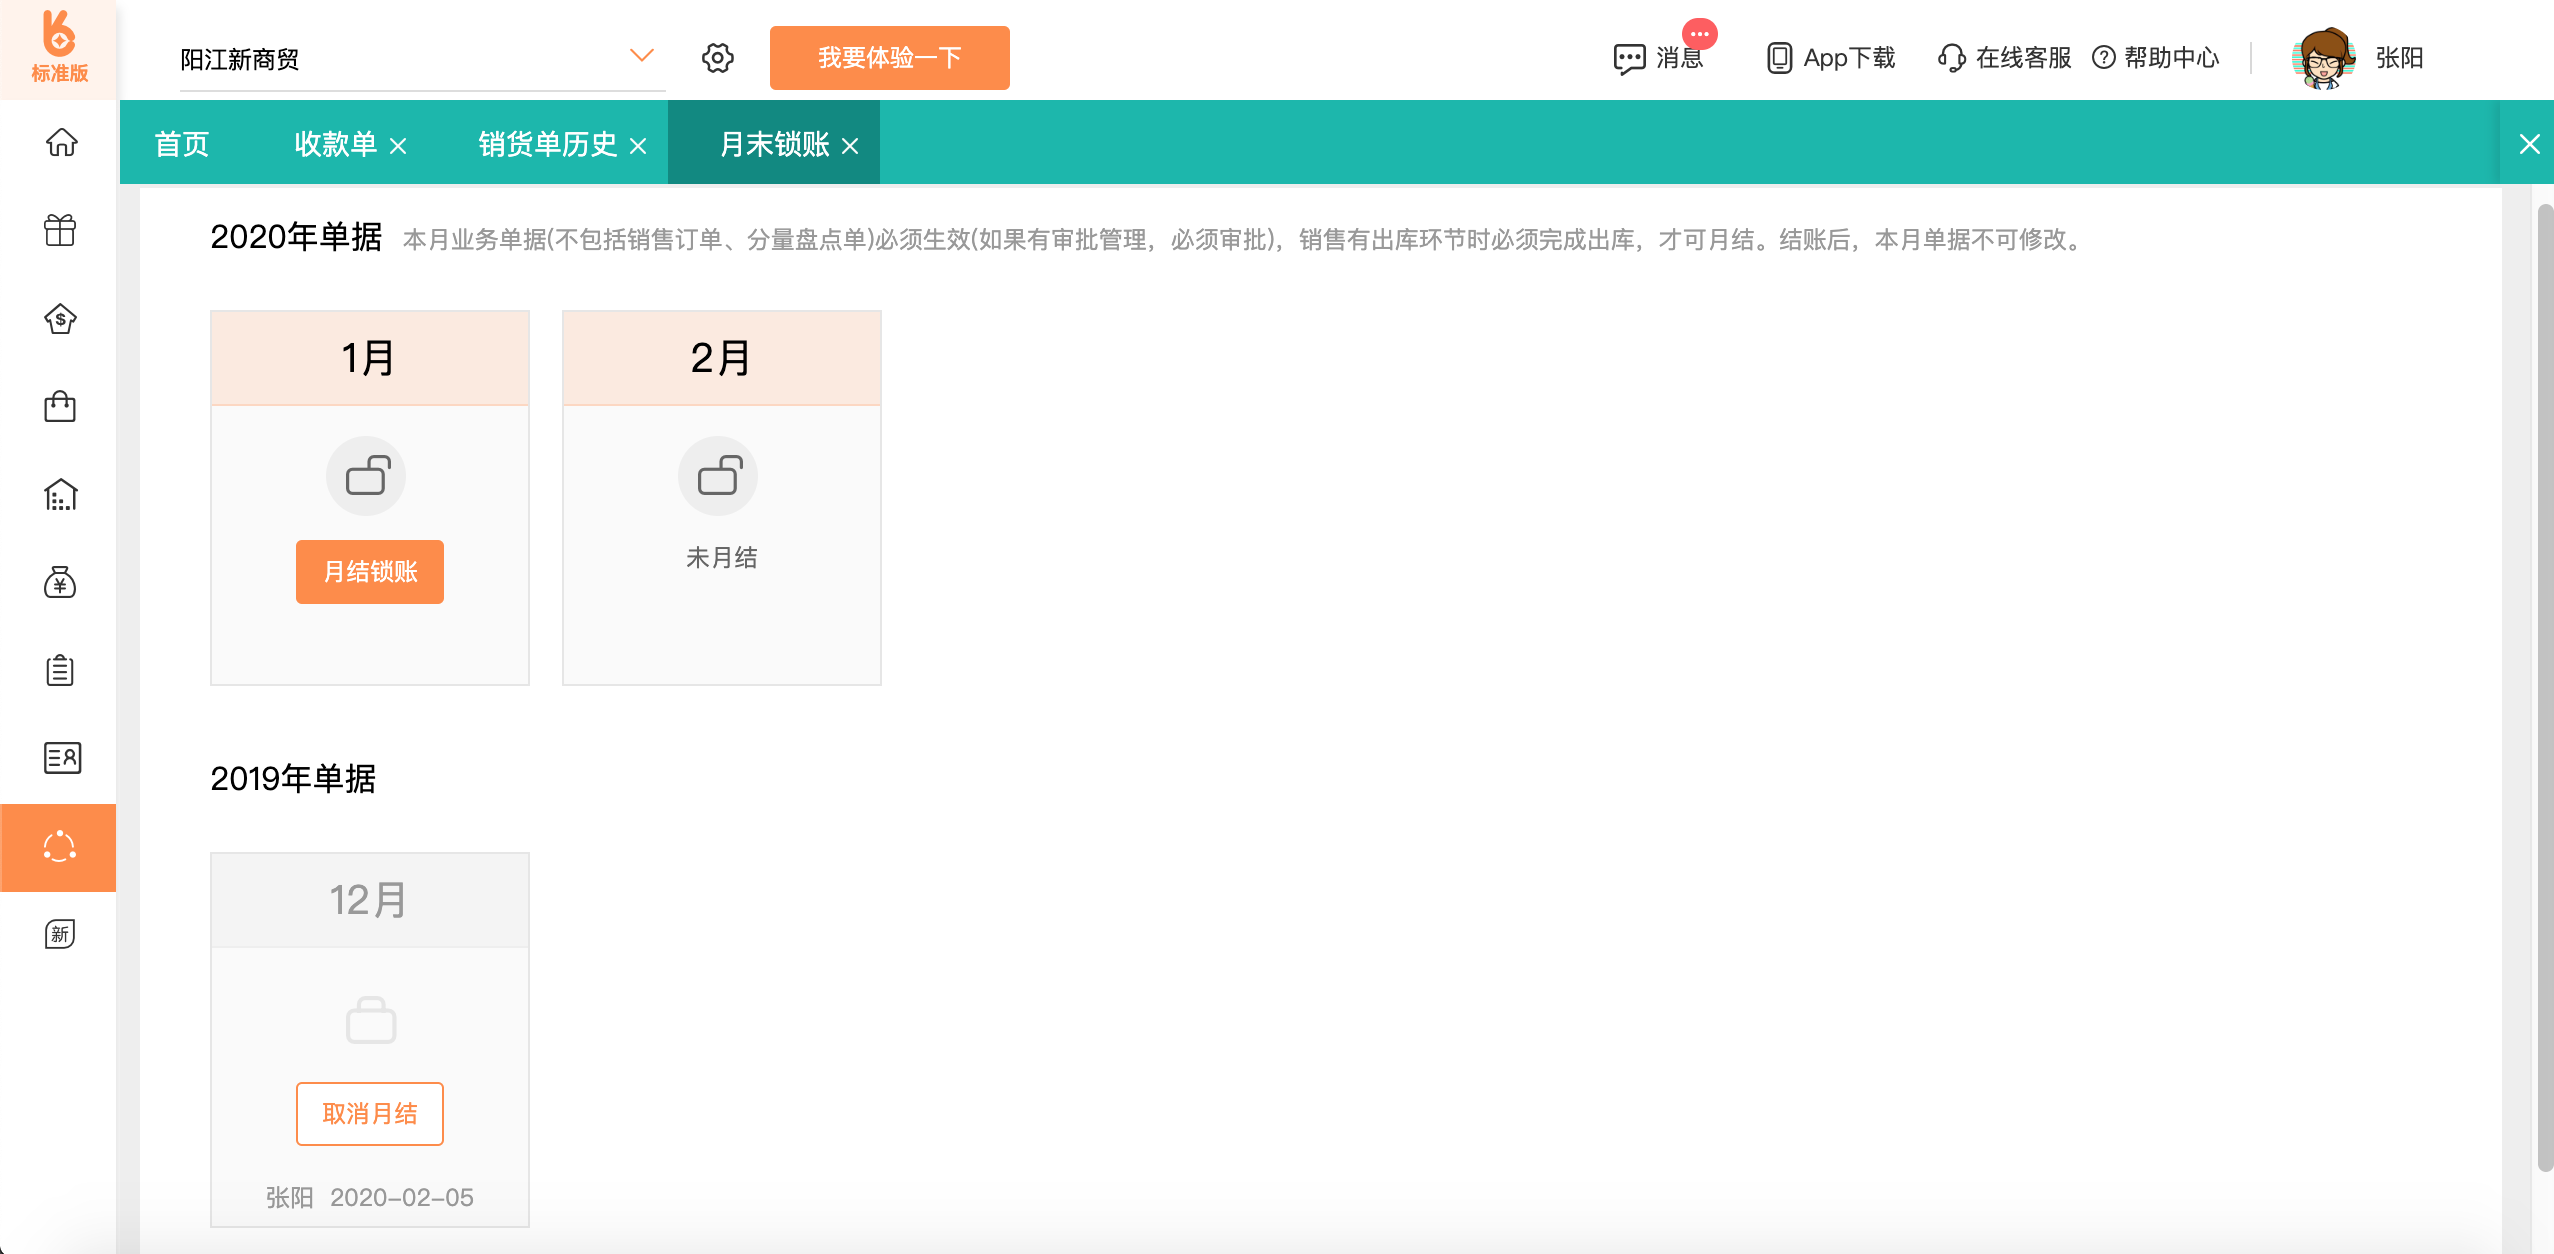Viewport: 2554px width, 1254px height.
Task: Click the 取消月结 button for December 2019
Action: point(370,1112)
